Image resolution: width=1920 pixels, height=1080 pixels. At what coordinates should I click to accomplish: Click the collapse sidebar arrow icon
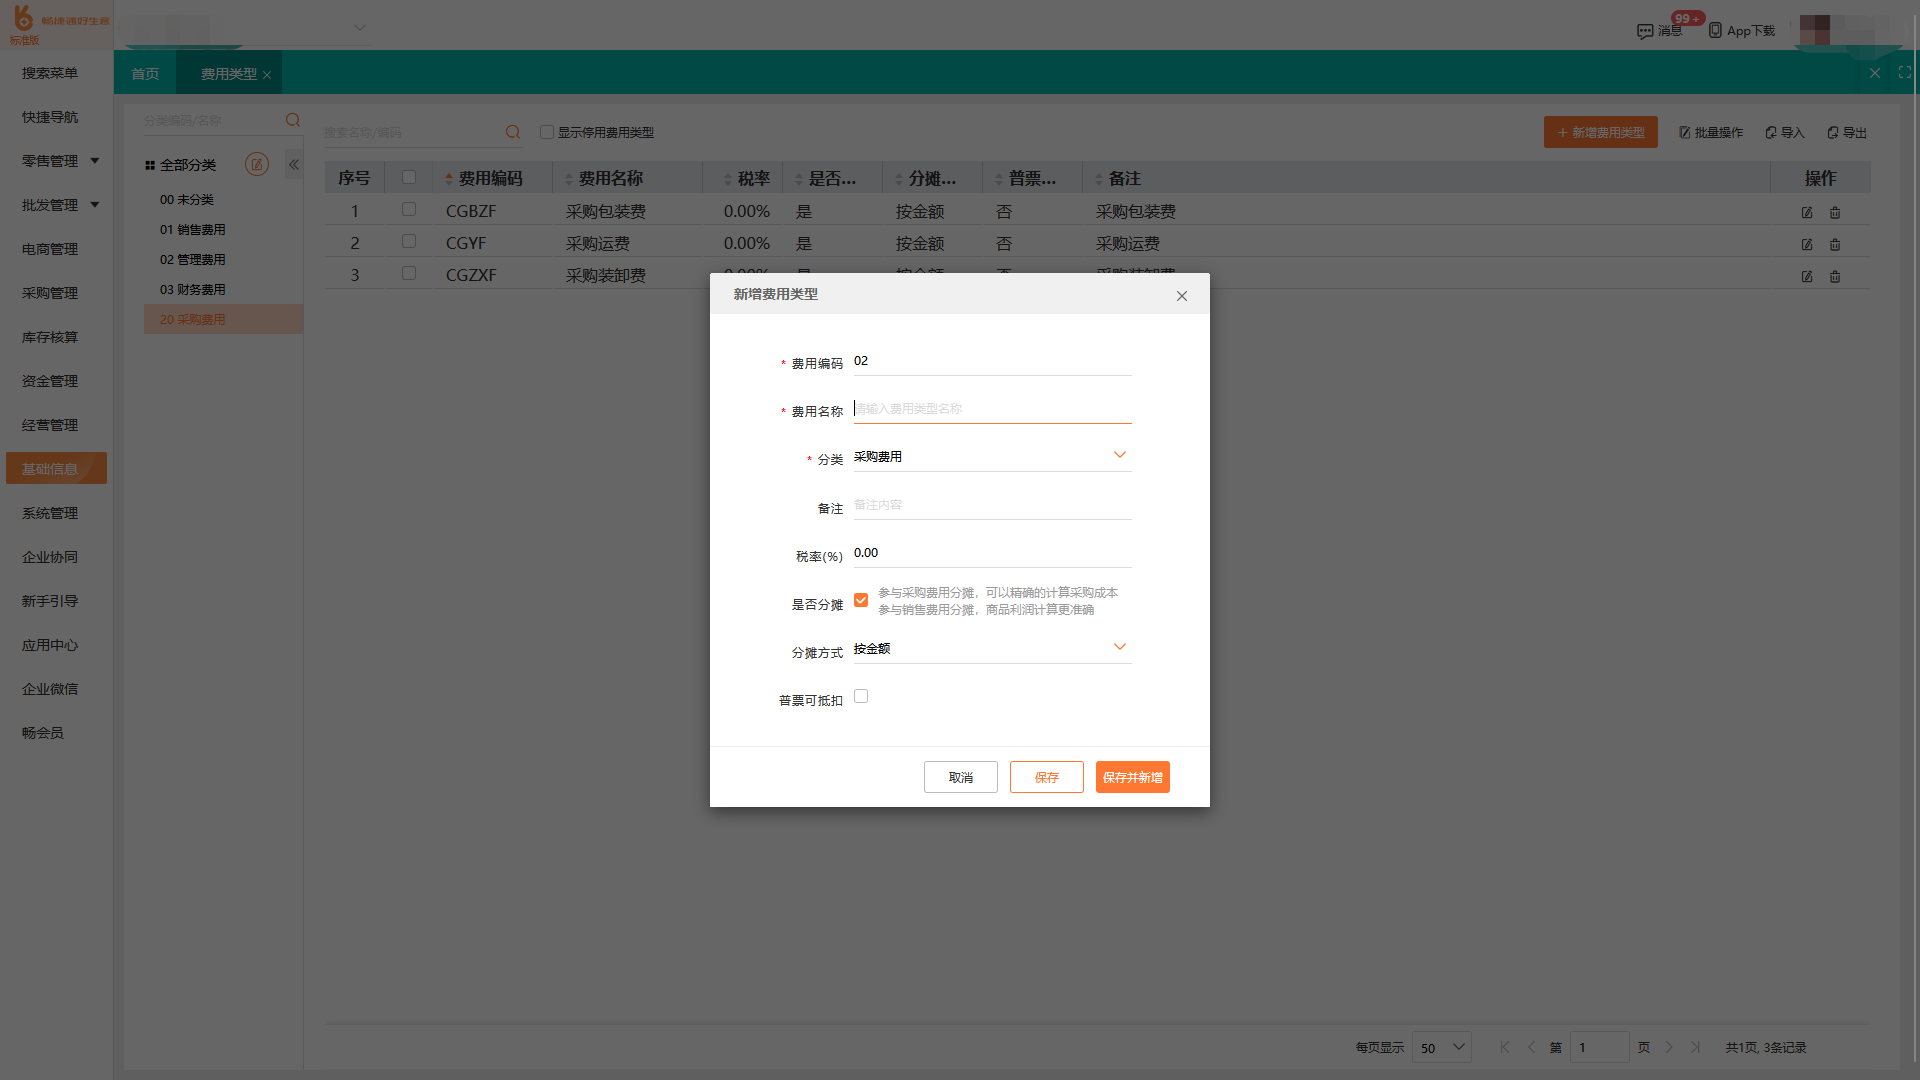294,165
